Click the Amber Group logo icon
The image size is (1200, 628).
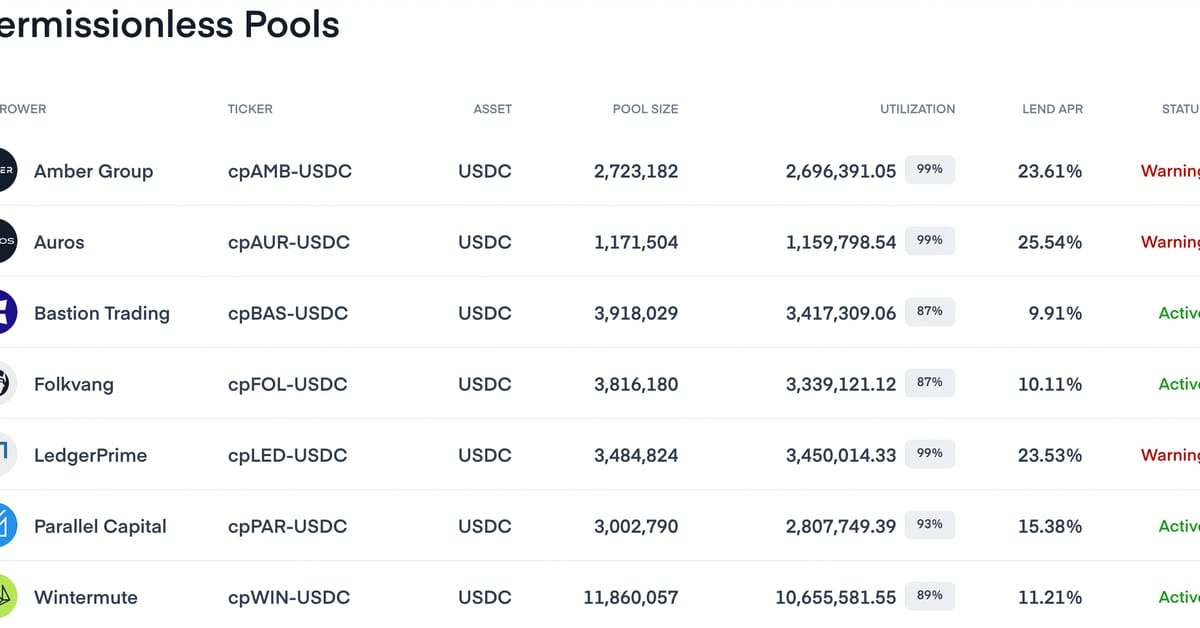pyautogui.click(x=5, y=171)
